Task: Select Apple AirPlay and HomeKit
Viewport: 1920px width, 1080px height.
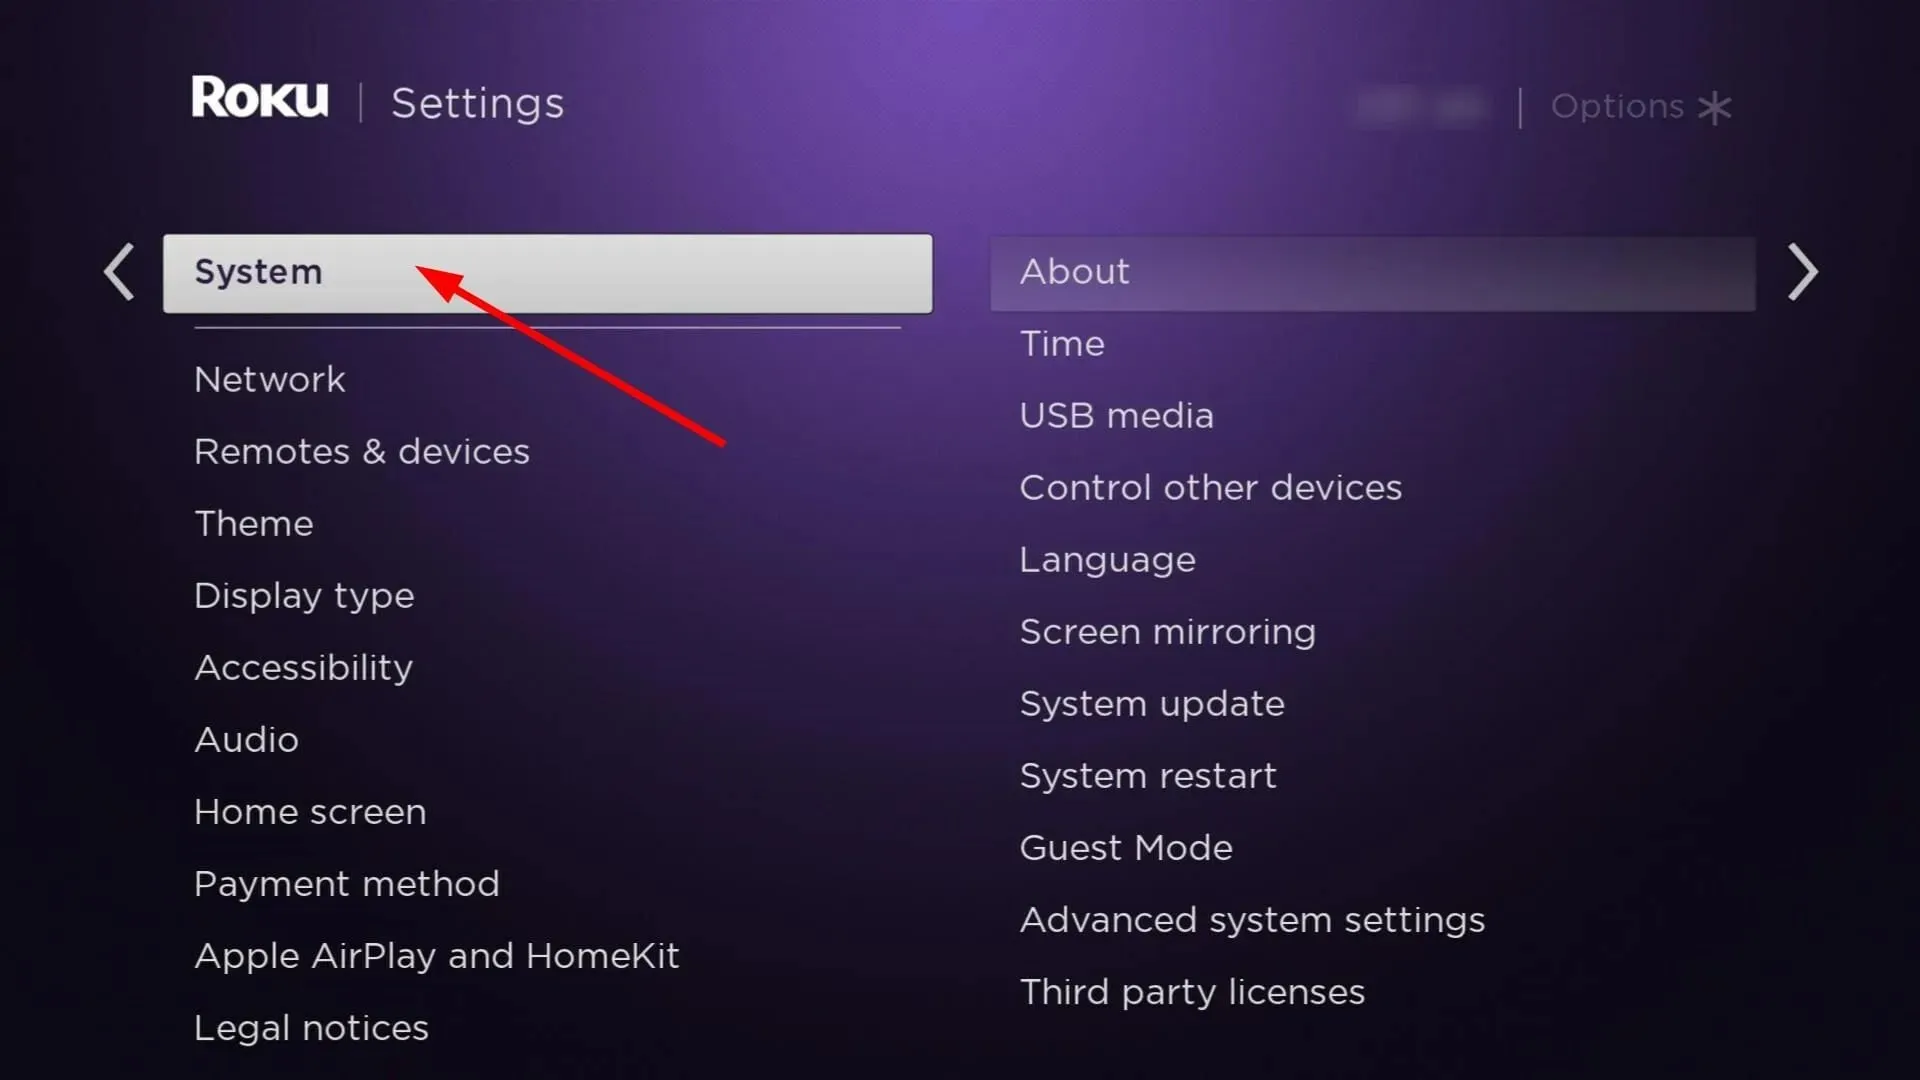Action: [x=436, y=956]
